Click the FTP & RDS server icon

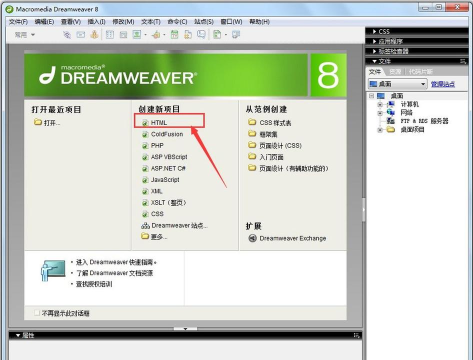pyautogui.click(x=390, y=121)
